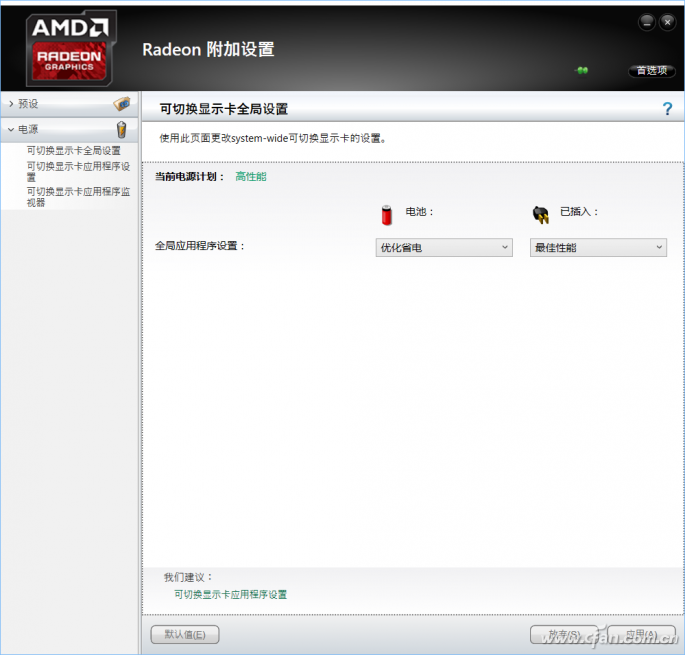Click the preset icon in the 预设 row

pyautogui.click(x=121, y=103)
